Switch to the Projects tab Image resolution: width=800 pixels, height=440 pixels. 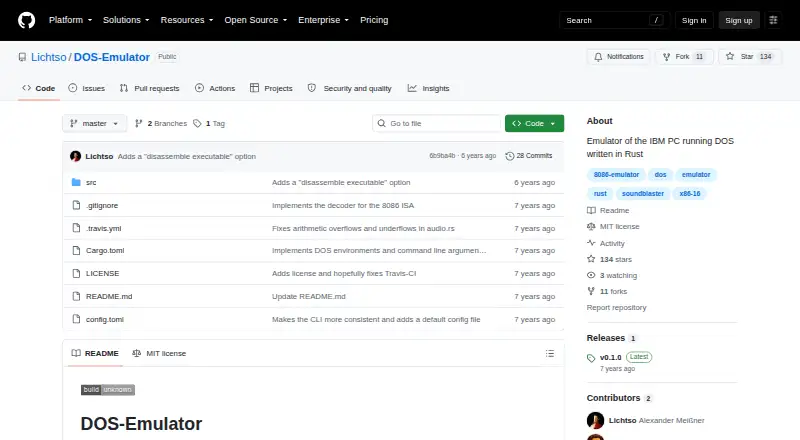point(271,88)
